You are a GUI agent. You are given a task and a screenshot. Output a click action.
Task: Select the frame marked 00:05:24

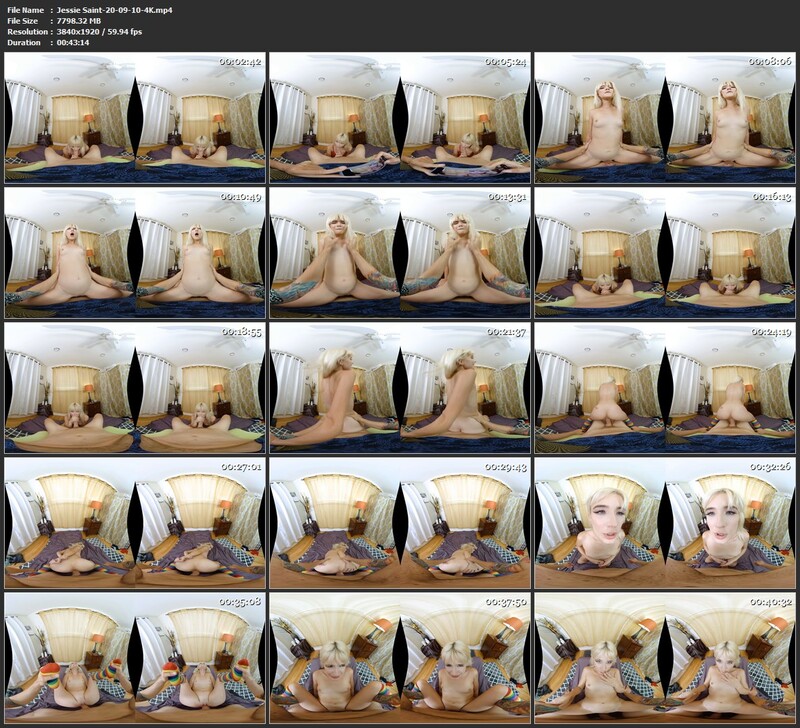(400, 118)
